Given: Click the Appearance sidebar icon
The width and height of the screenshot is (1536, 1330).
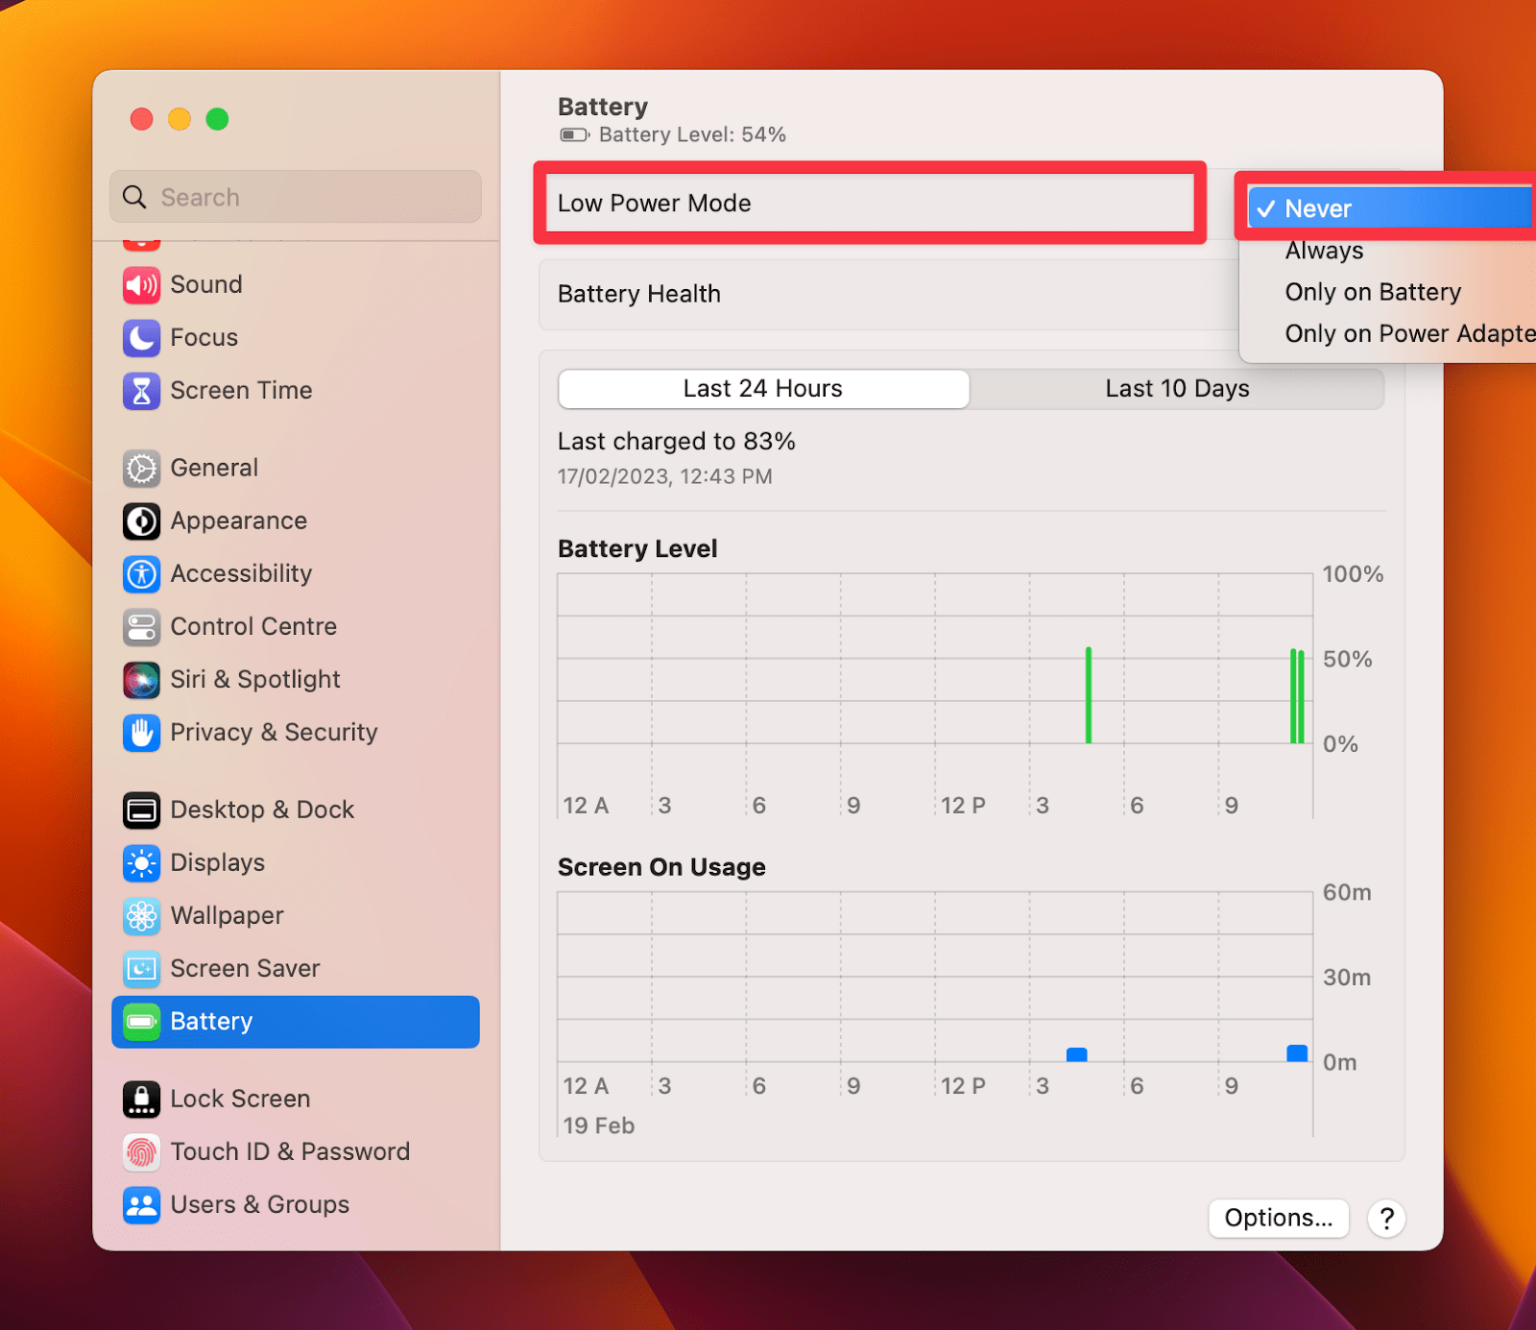Looking at the screenshot, I should tap(141, 521).
